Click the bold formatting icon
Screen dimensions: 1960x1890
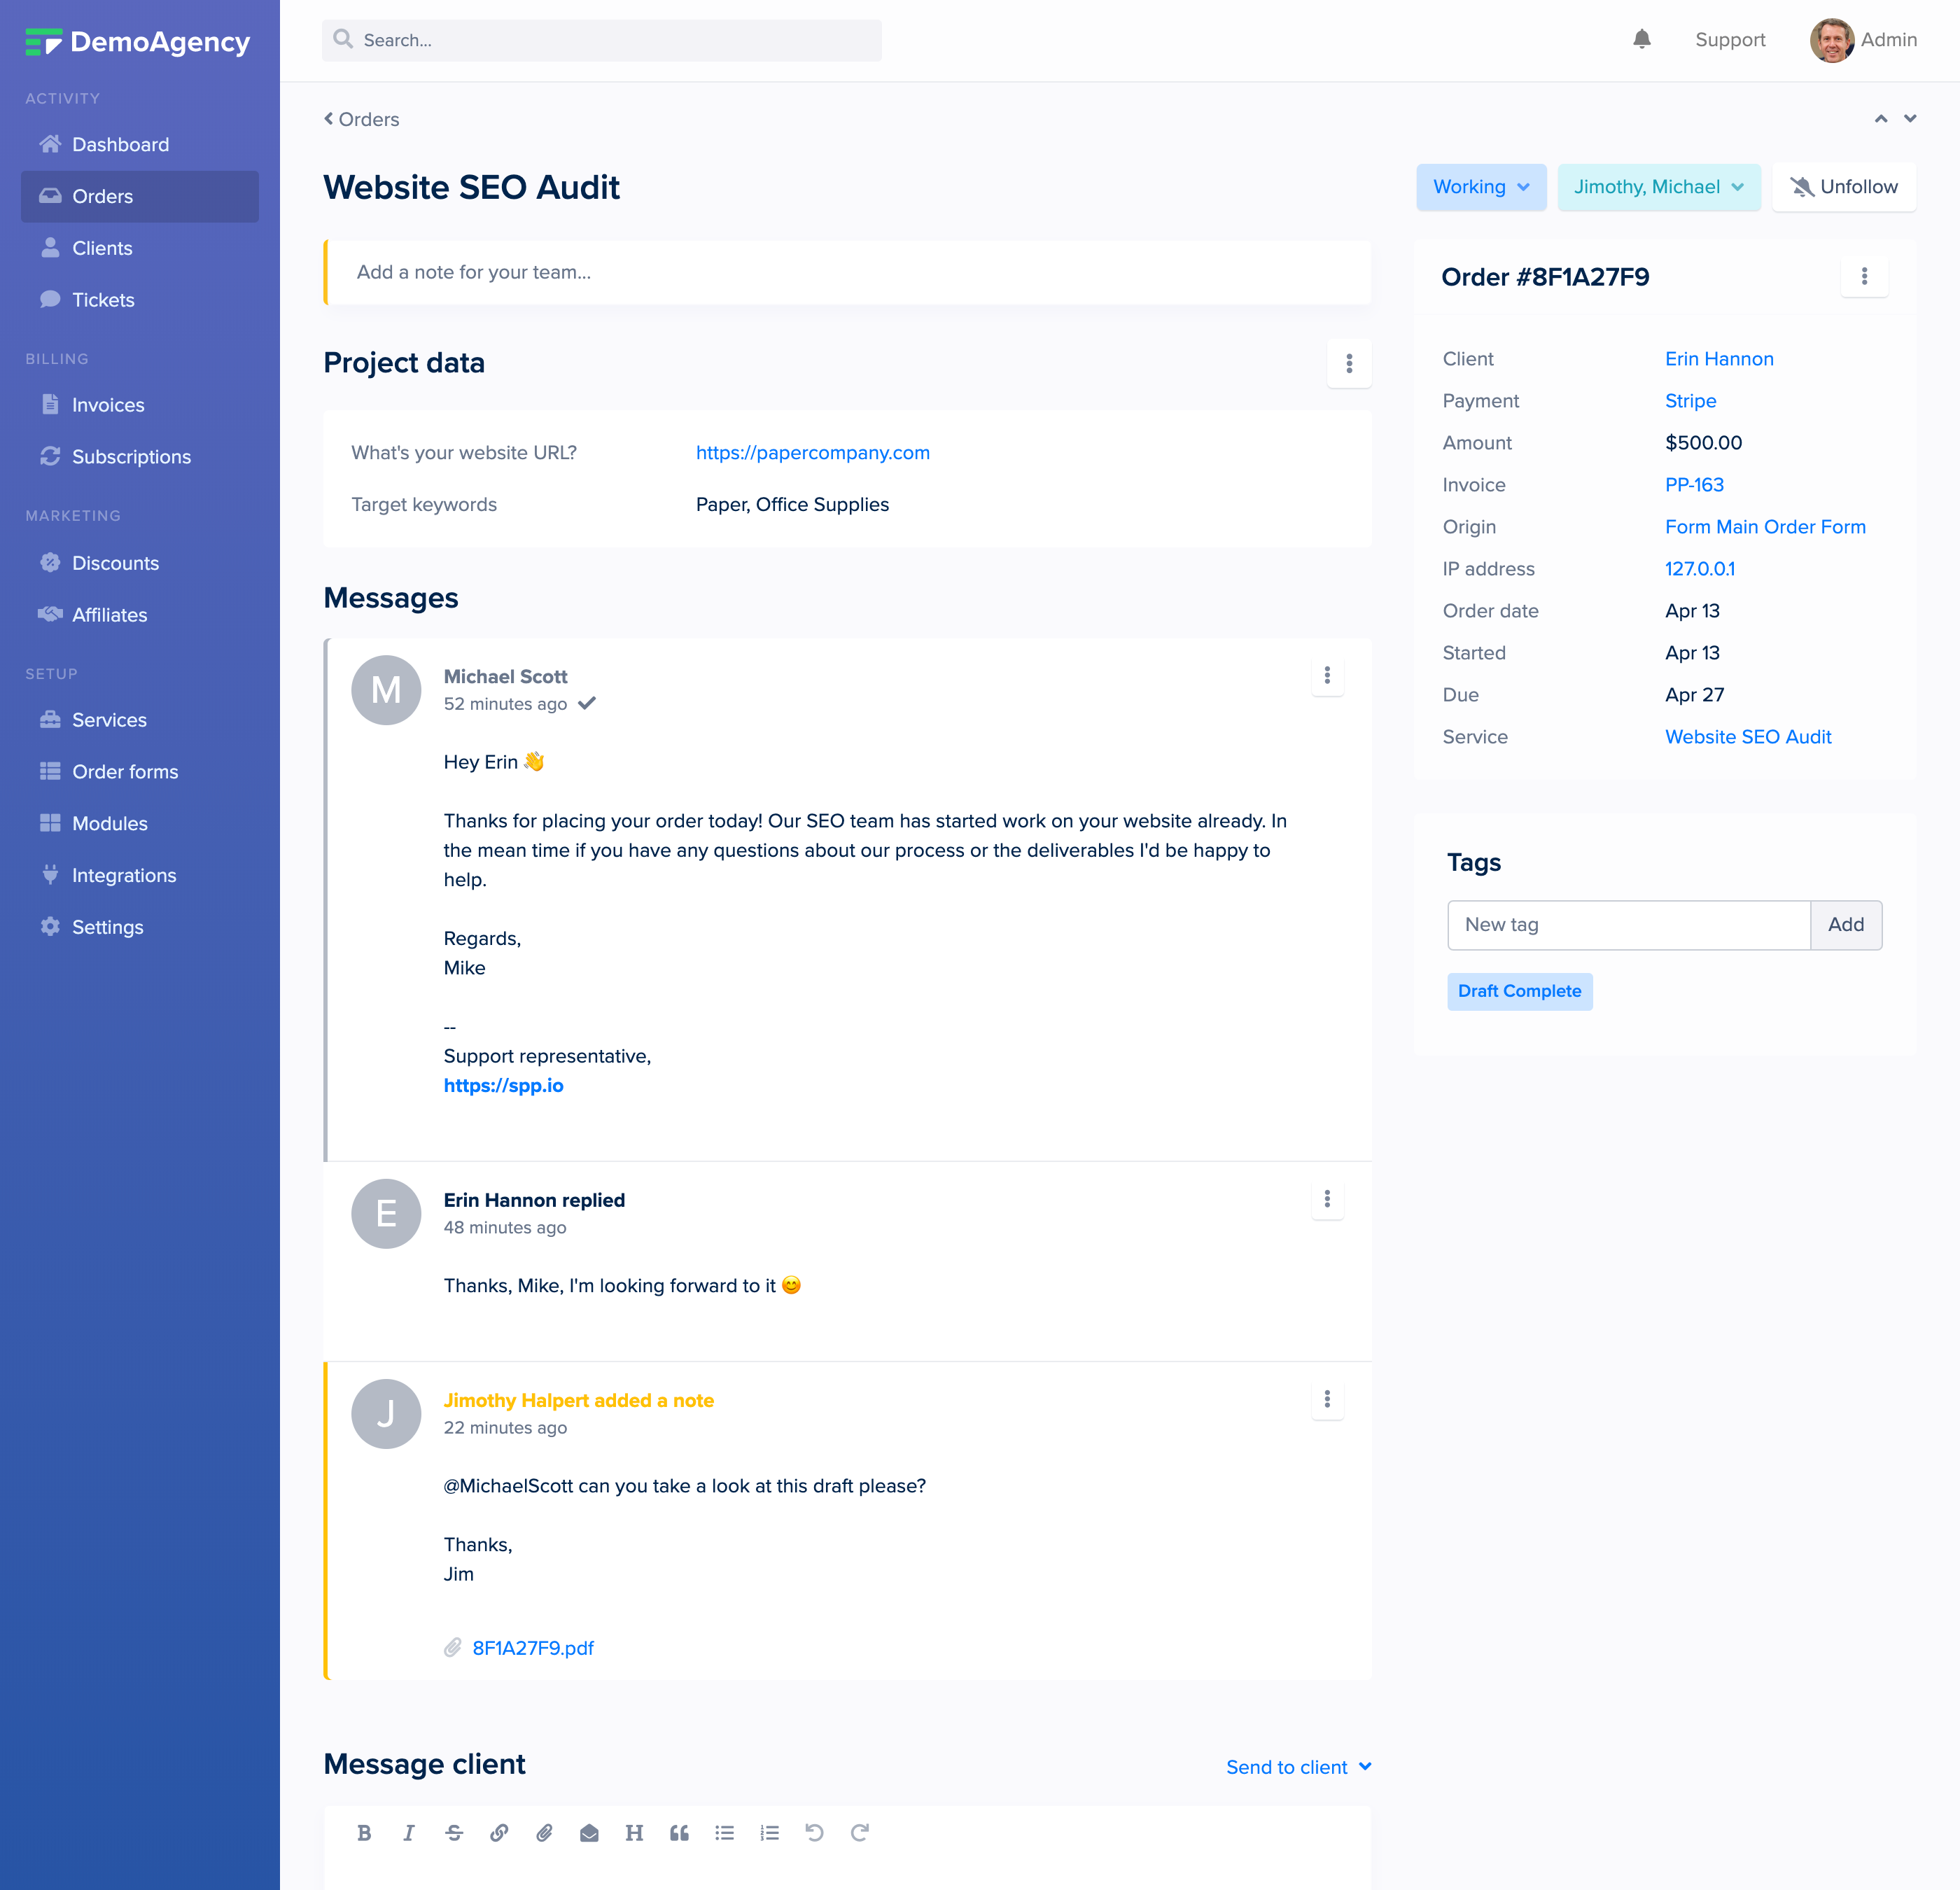coord(364,1833)
